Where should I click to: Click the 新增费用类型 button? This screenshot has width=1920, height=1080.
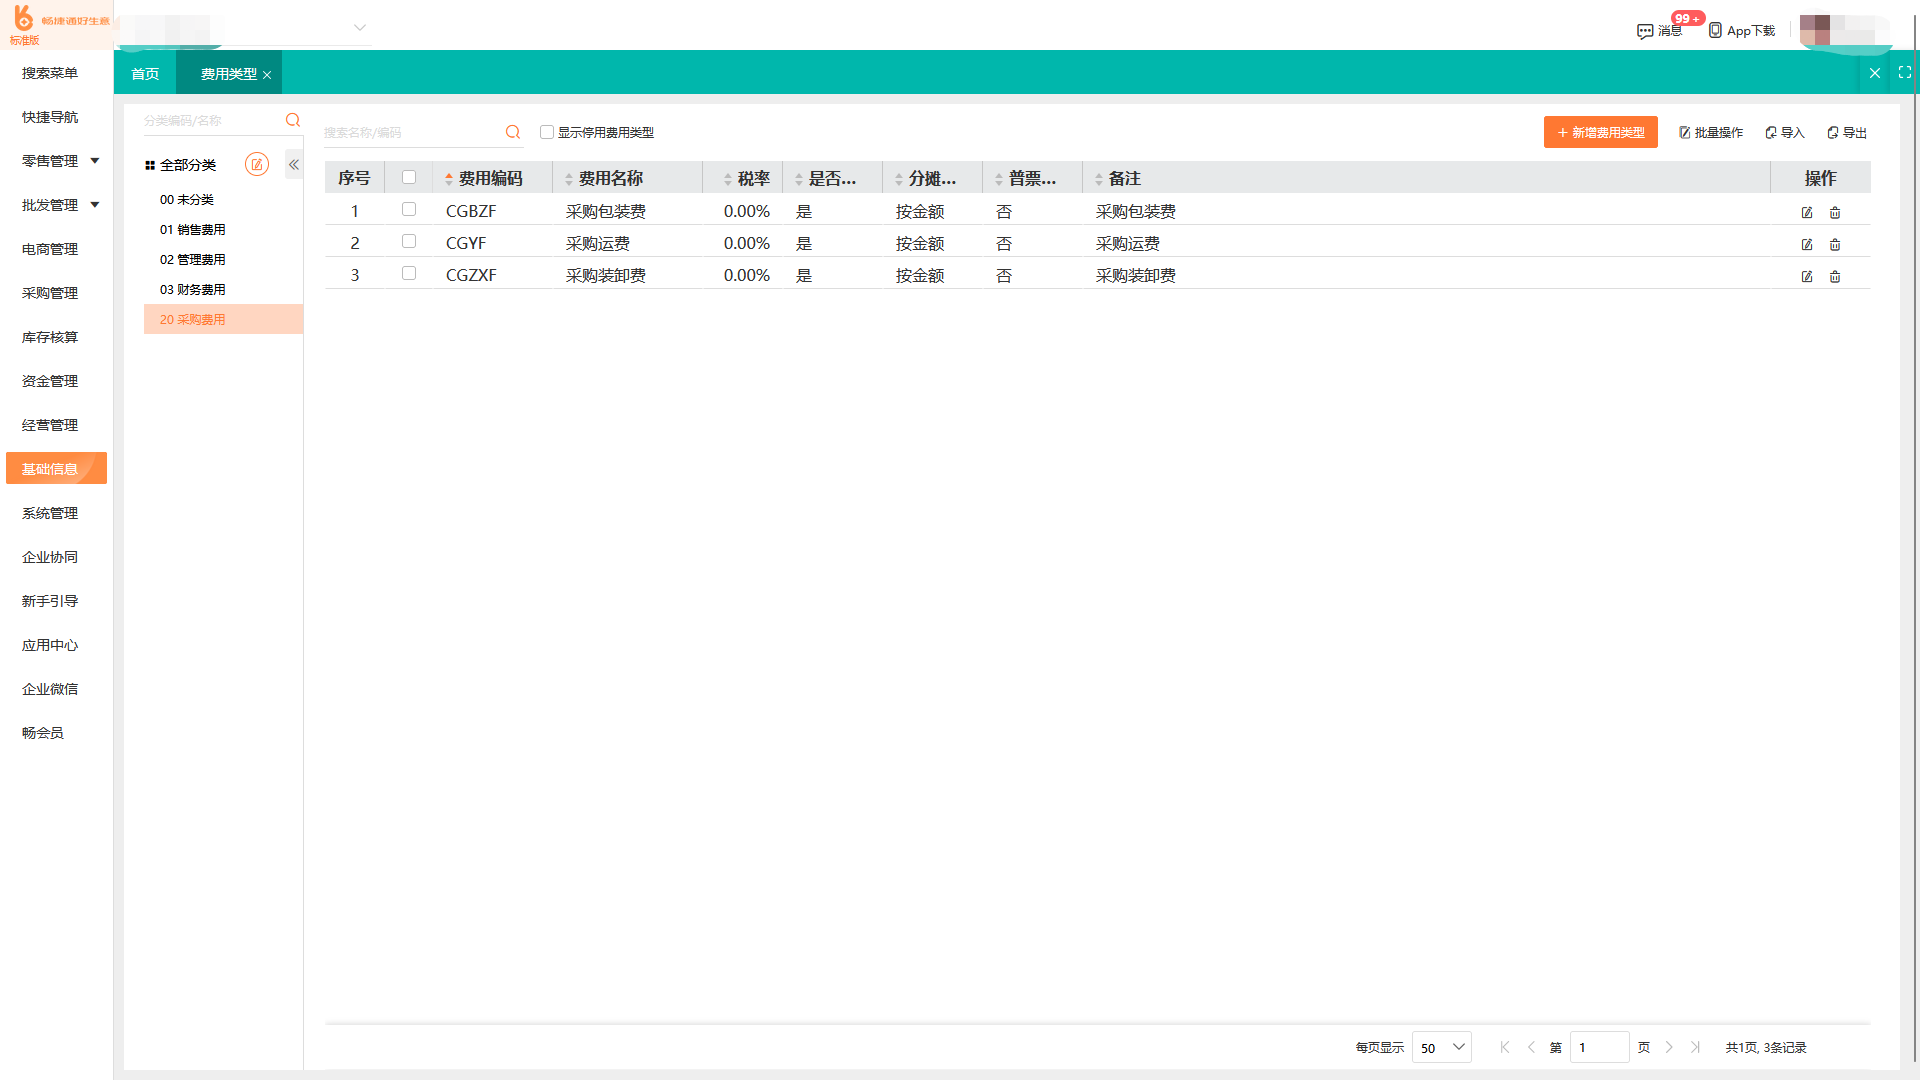(x=1598, y=131)
